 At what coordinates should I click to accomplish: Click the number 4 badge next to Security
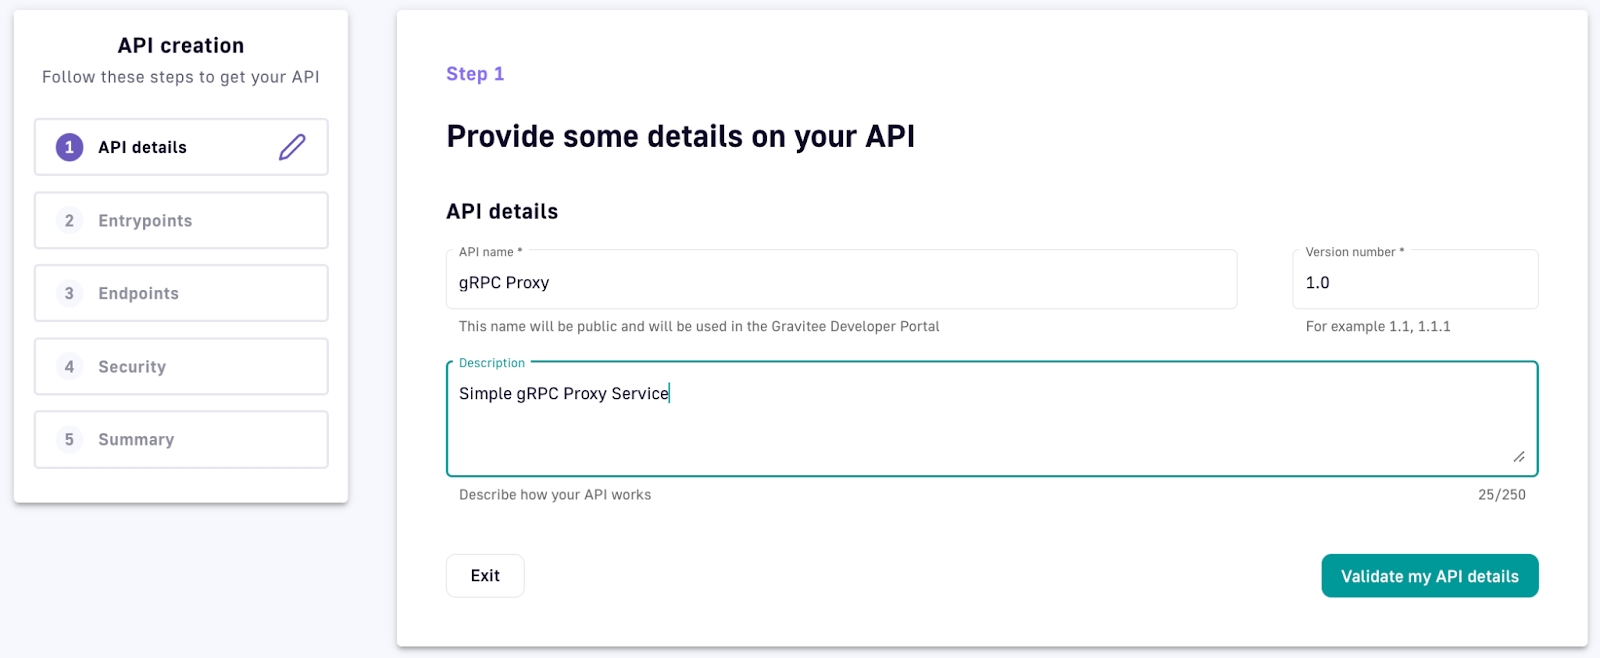[x=69, y=367]
